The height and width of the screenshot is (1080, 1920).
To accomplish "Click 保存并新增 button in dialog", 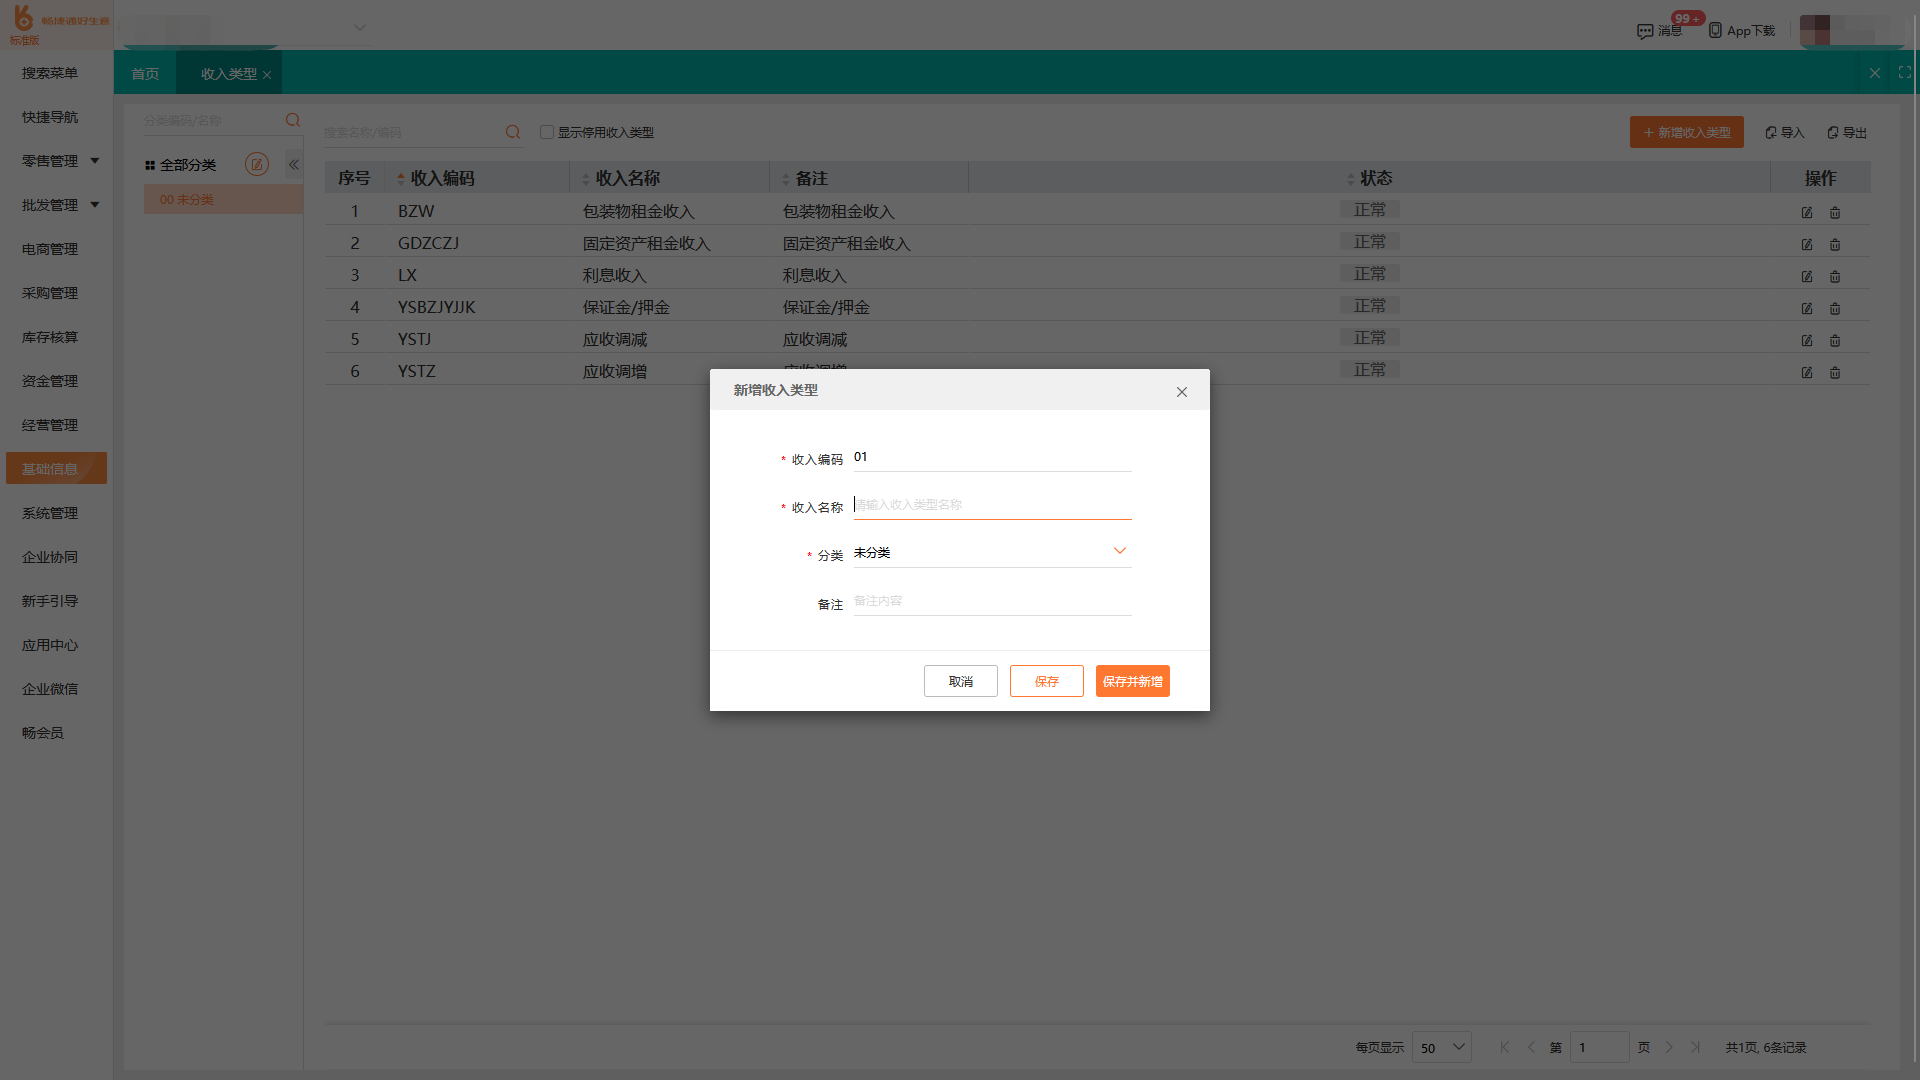I will pos(1131,680).
